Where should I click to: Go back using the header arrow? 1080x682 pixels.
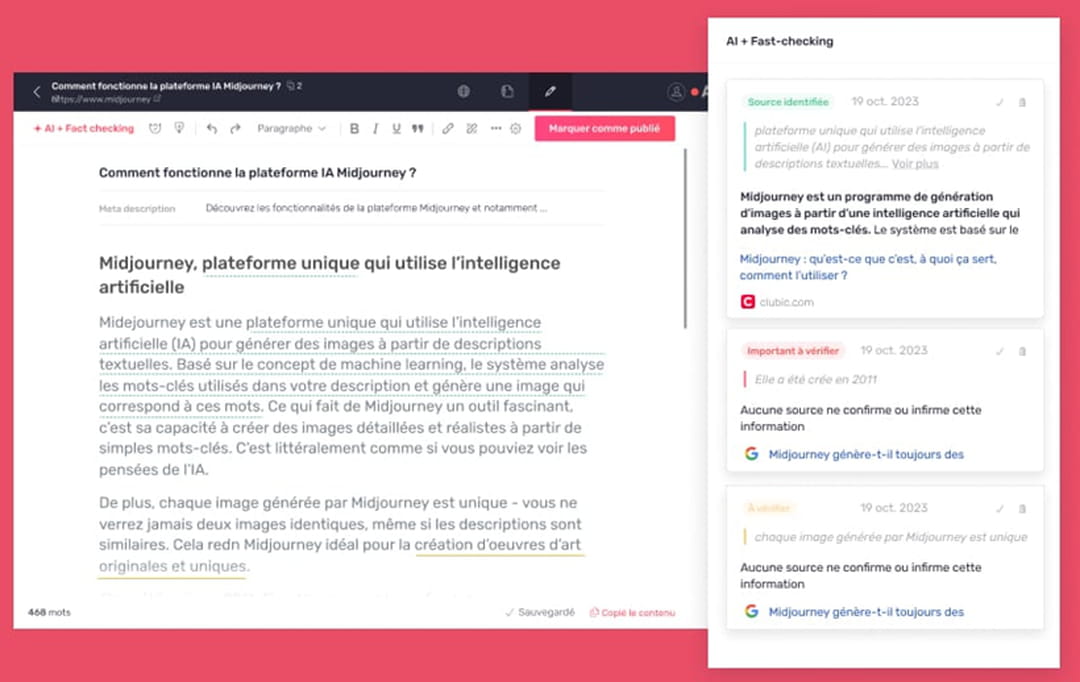tap(37, 92)
